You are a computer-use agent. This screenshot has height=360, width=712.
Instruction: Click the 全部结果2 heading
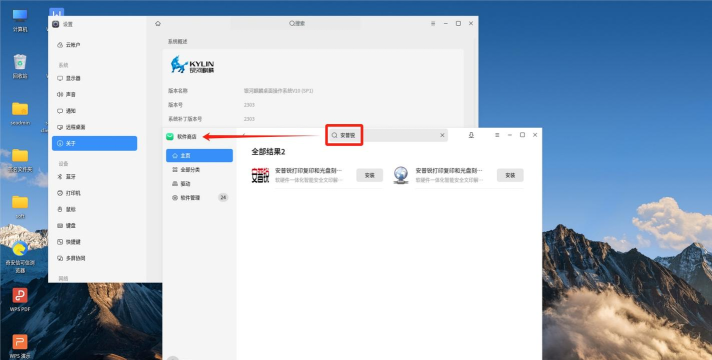click(268, 152)
